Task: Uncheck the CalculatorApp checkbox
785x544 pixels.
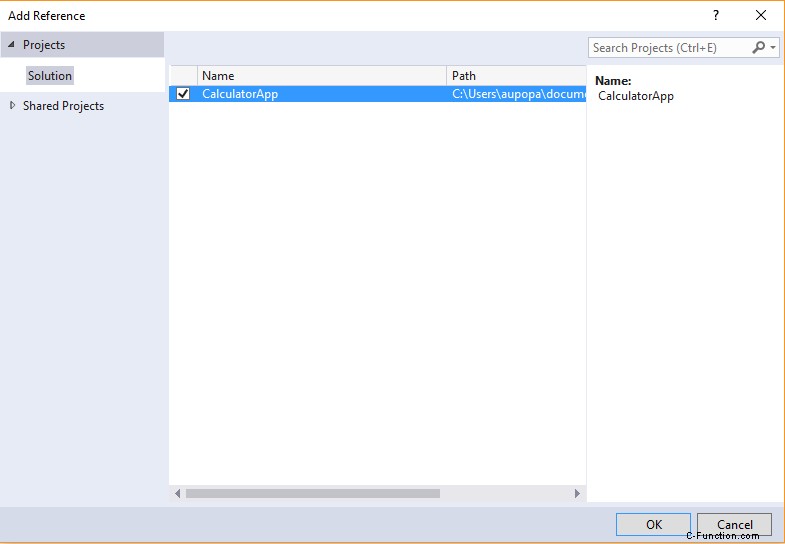Action: 183,94
